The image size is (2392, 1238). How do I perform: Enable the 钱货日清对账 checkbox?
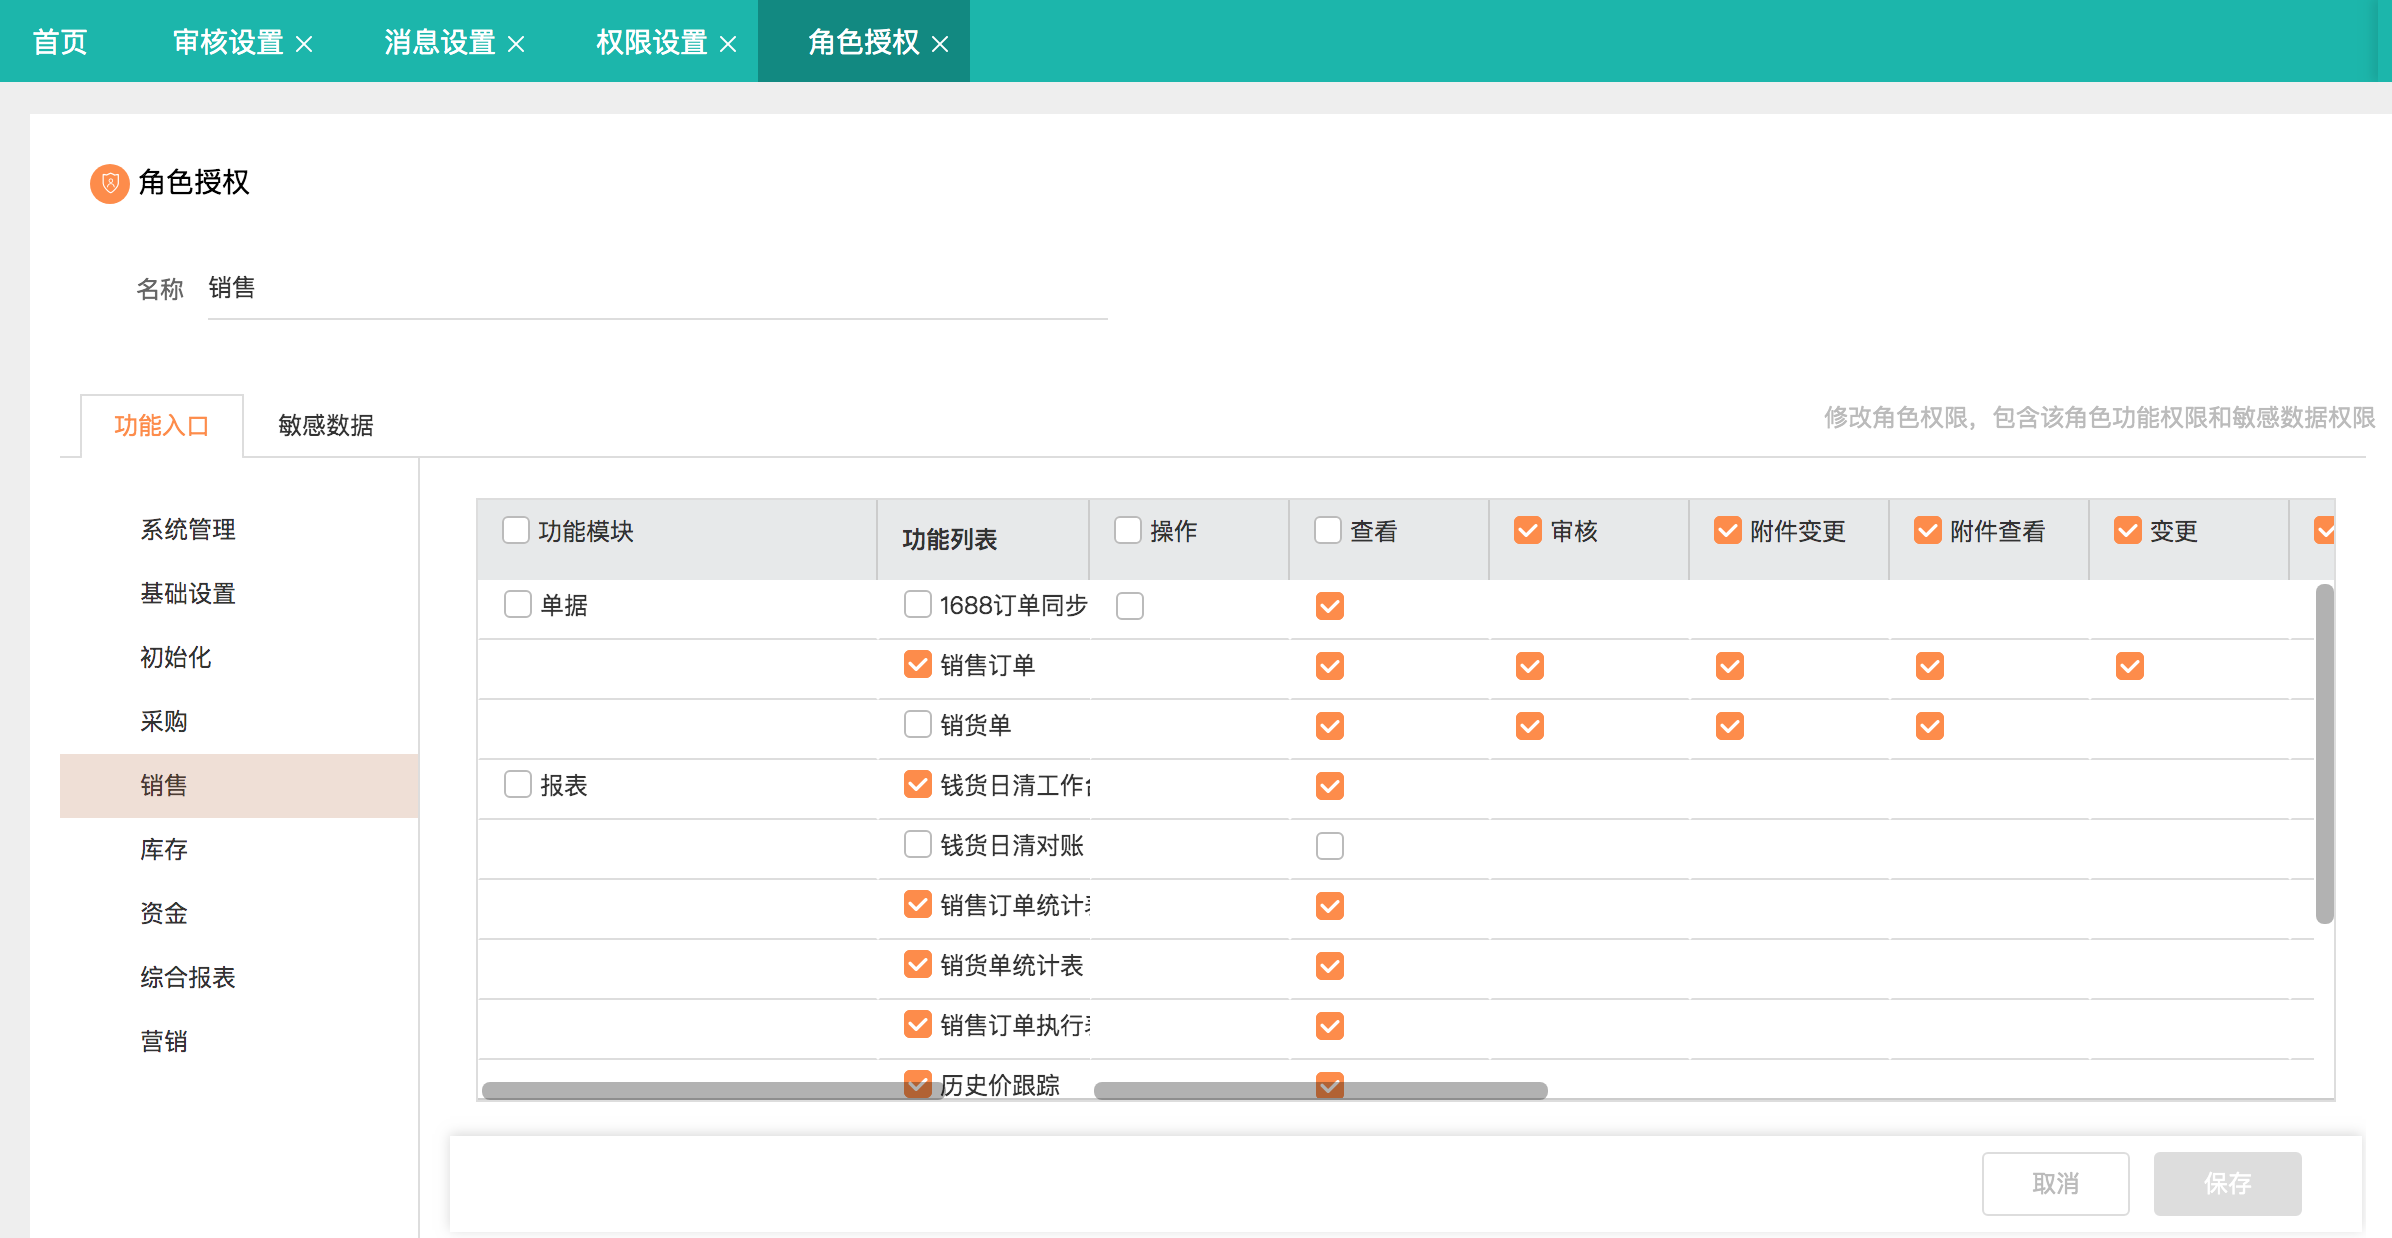coord(914,846)
